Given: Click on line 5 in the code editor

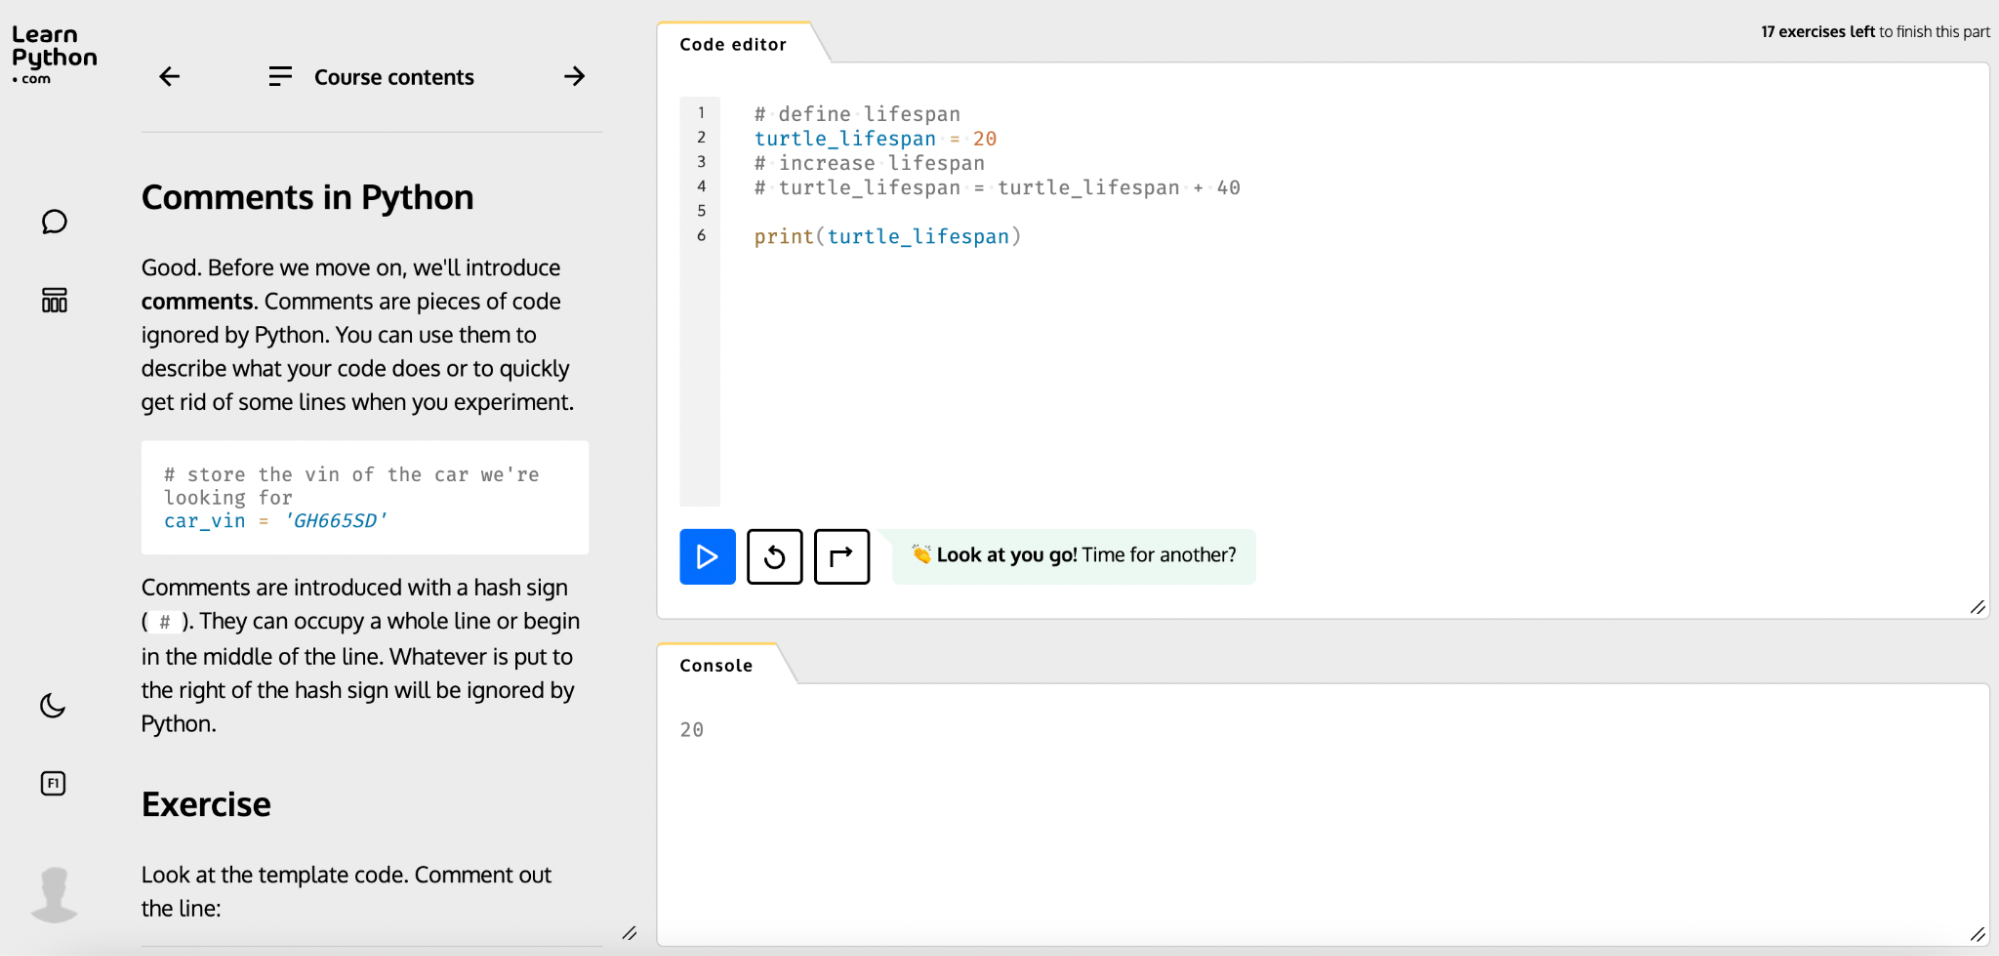Looking at the screenshot, I should [900, 211].
